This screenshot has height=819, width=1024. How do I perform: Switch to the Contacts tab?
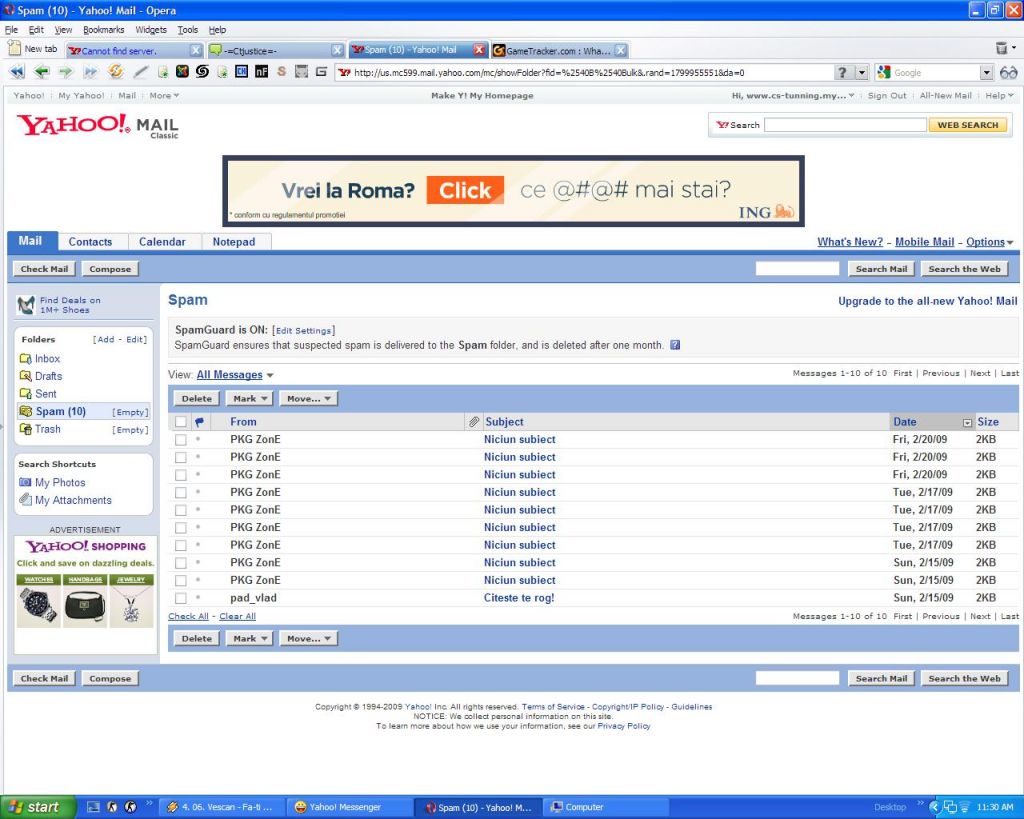pos(90,242)
